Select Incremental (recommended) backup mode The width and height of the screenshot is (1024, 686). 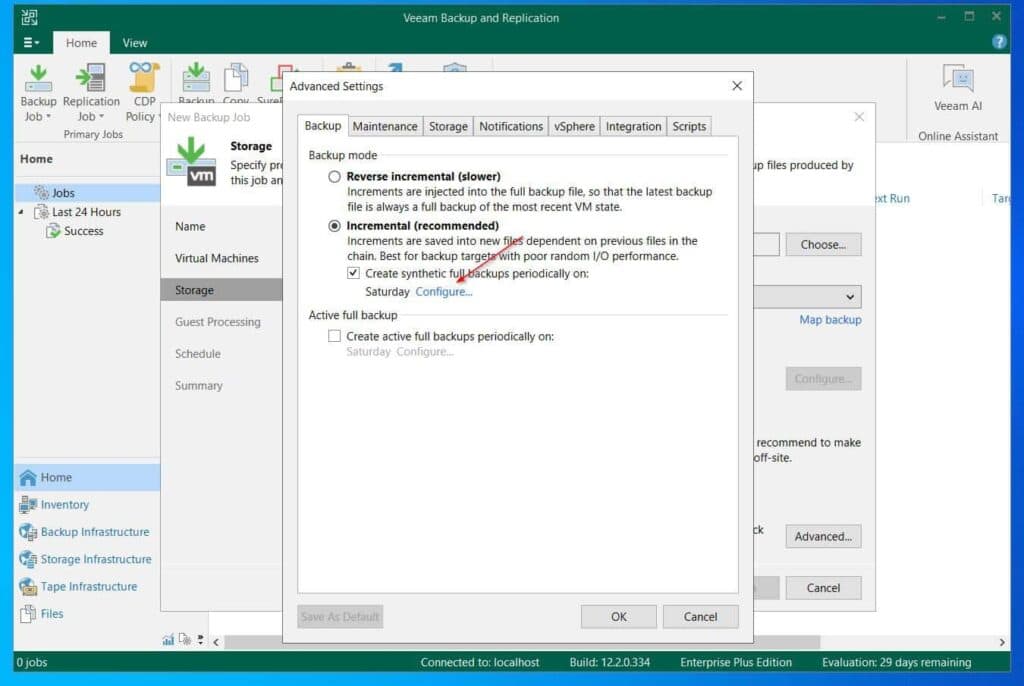pyautogui.click(x=334, y=225)
